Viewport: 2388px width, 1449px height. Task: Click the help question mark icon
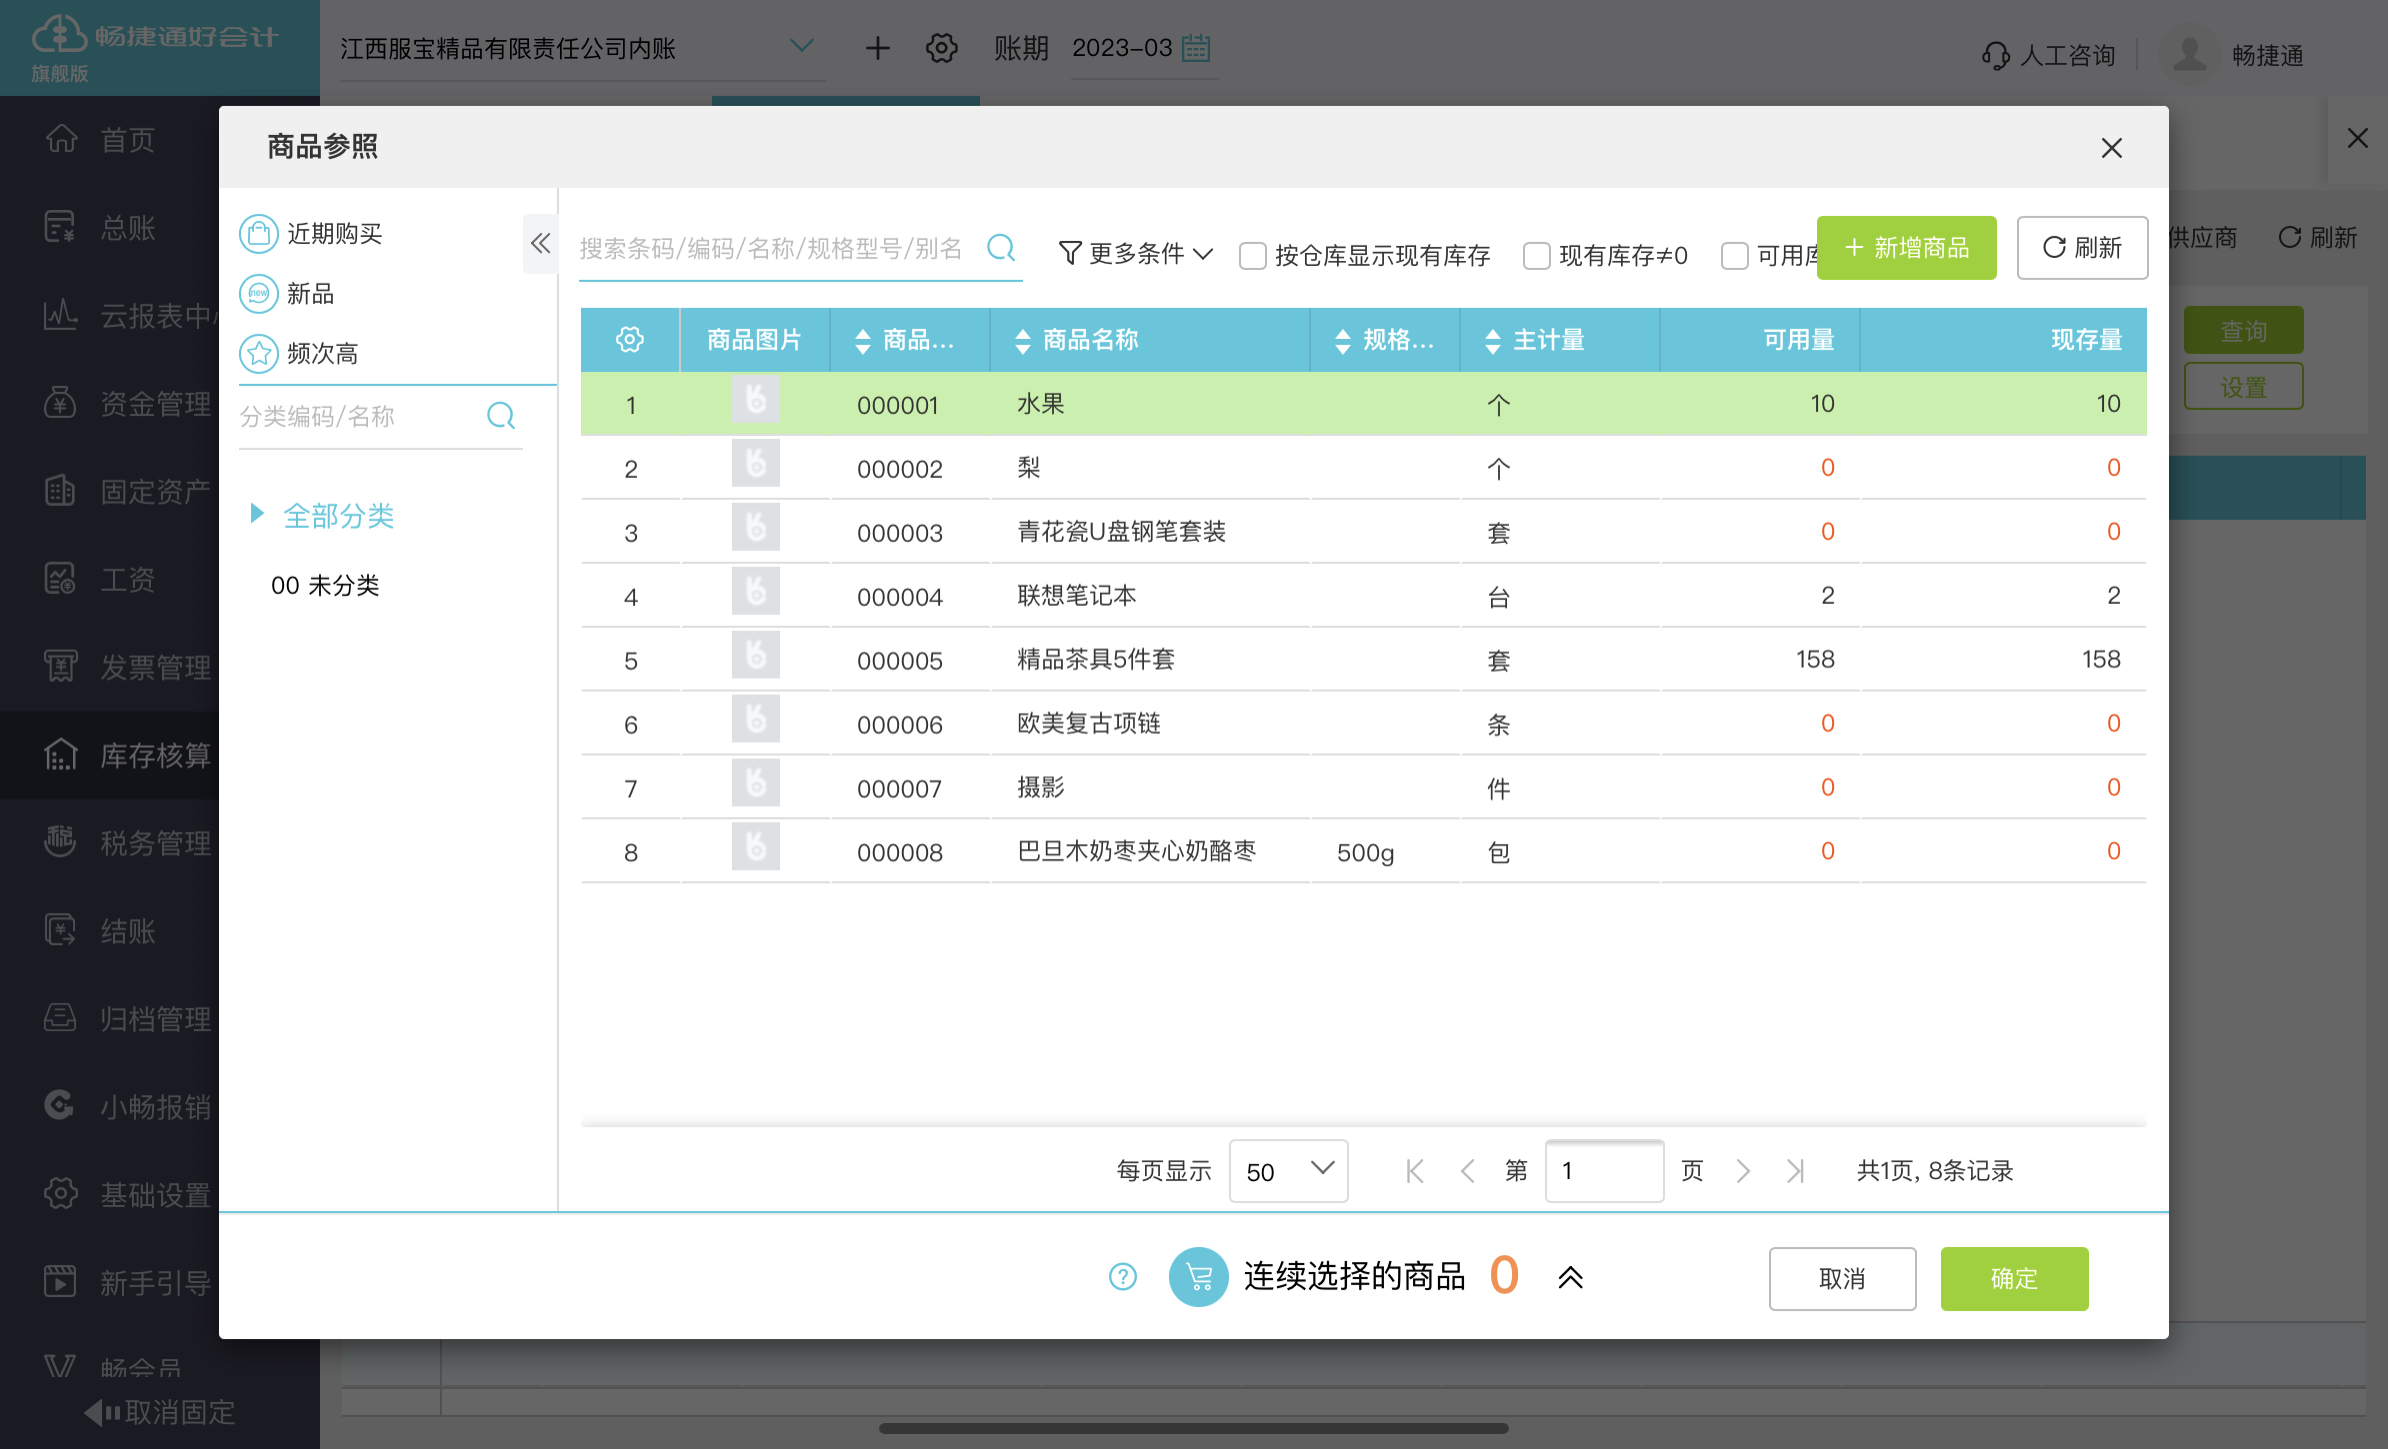coord(1121,1277)
